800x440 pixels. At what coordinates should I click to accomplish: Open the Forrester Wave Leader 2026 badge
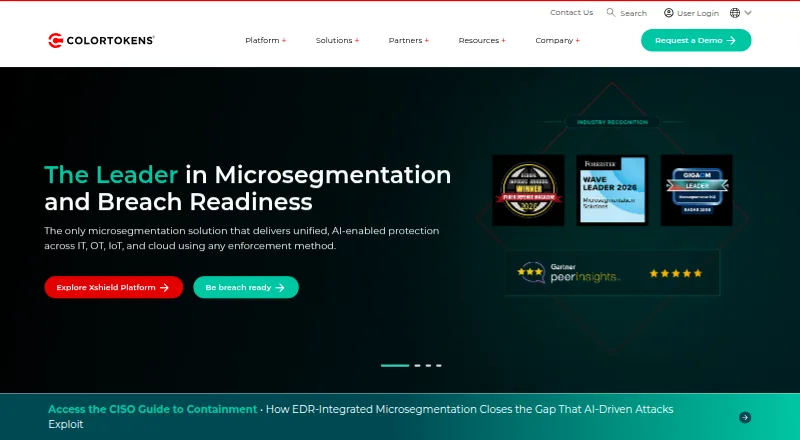coord(612,190)
